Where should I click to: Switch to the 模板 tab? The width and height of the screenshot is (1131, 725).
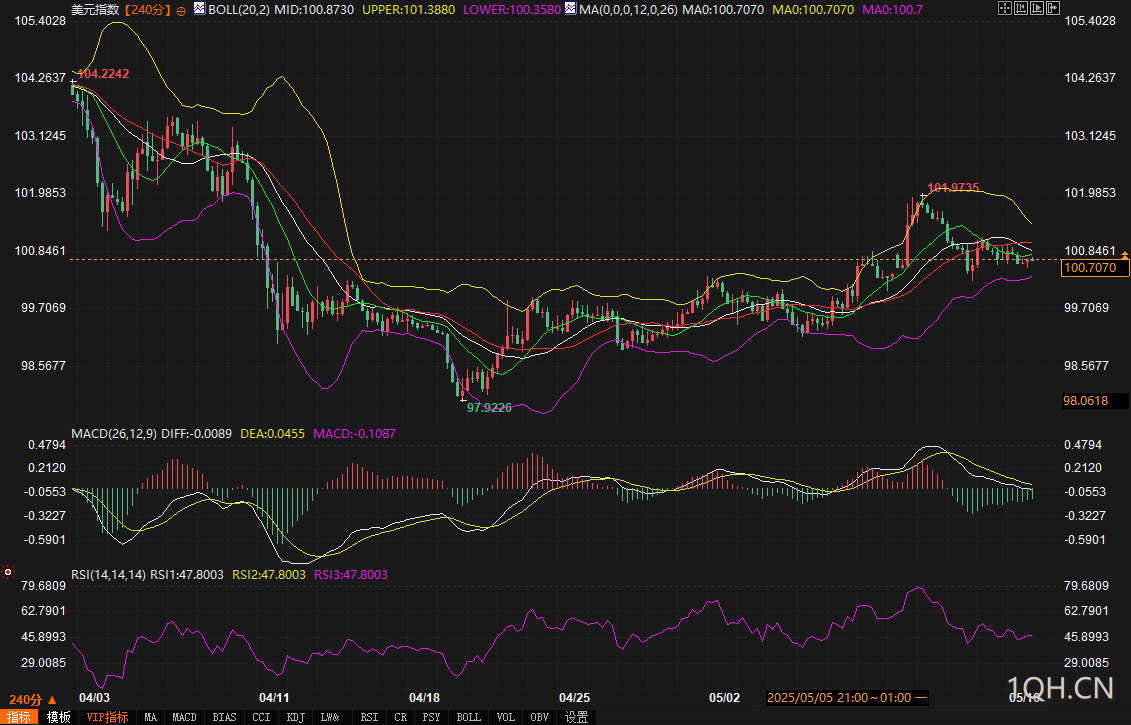[x=58, y=717]
